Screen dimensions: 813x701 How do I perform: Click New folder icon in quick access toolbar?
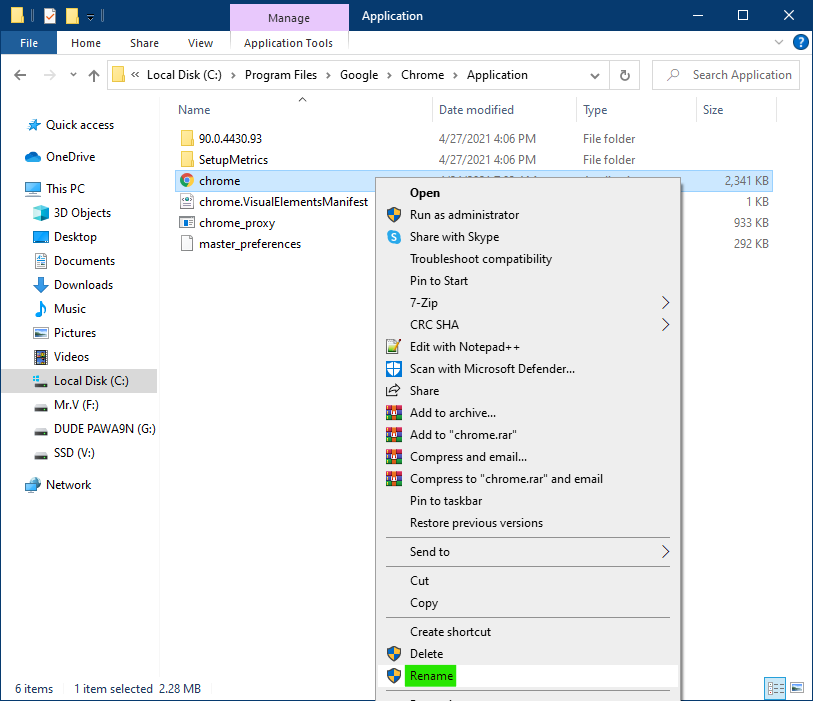tap(73, 16)
